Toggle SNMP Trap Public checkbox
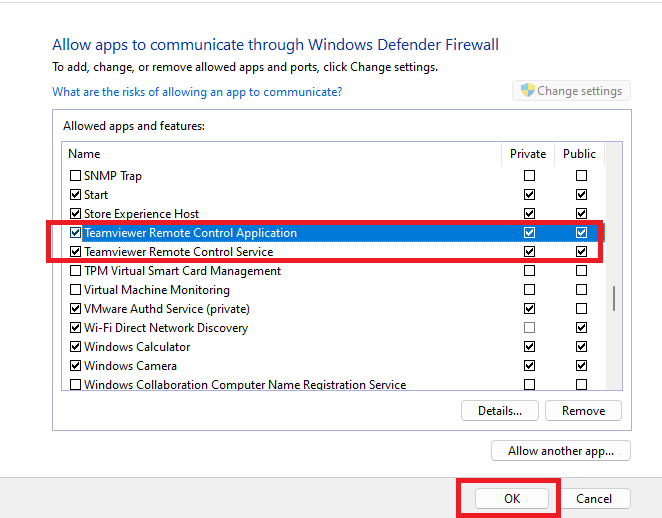 (581, 175)
